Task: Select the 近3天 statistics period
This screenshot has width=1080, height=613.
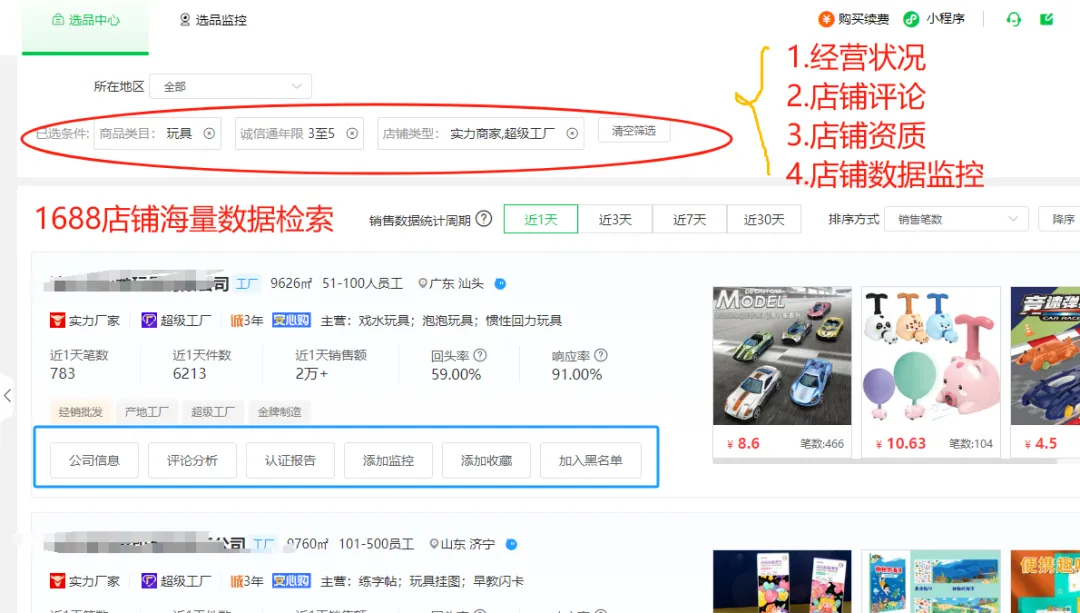Action: click(616, 219)
